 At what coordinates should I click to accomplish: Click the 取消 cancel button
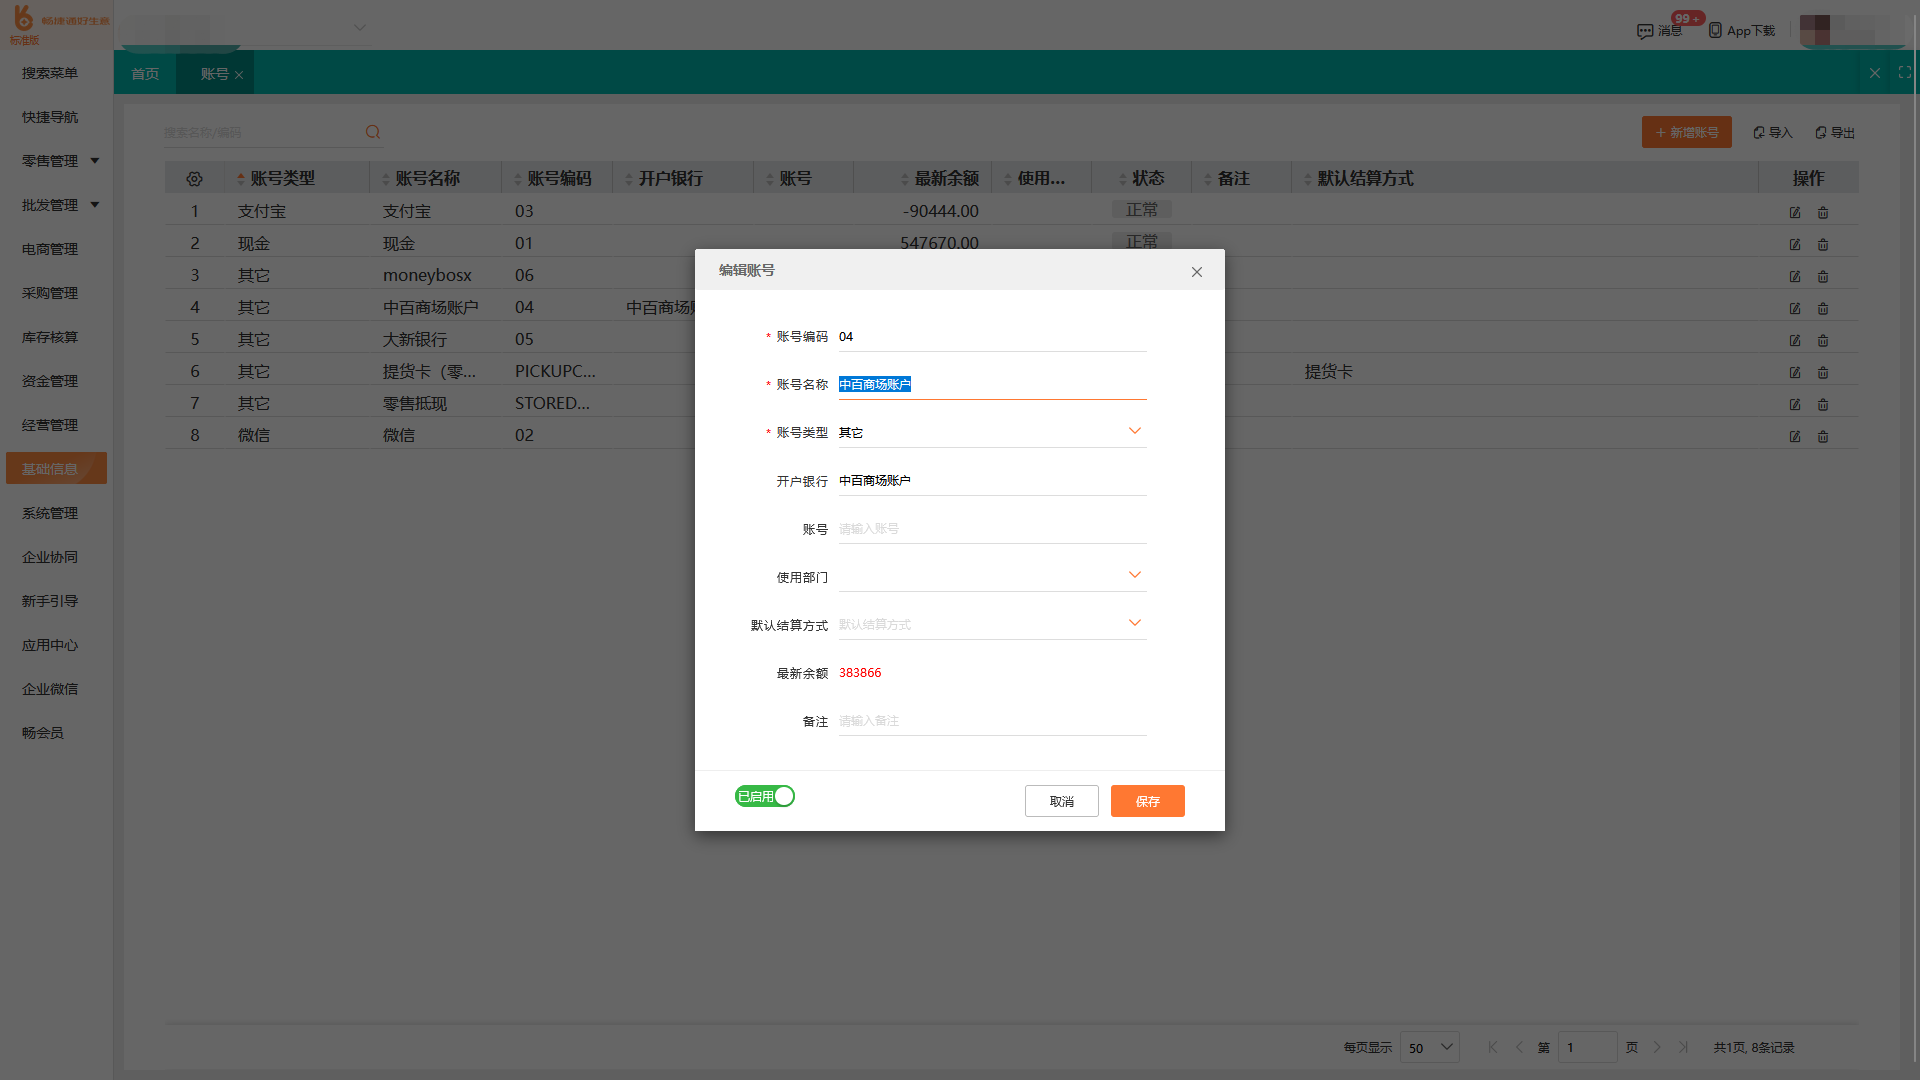click(1062, 800)
